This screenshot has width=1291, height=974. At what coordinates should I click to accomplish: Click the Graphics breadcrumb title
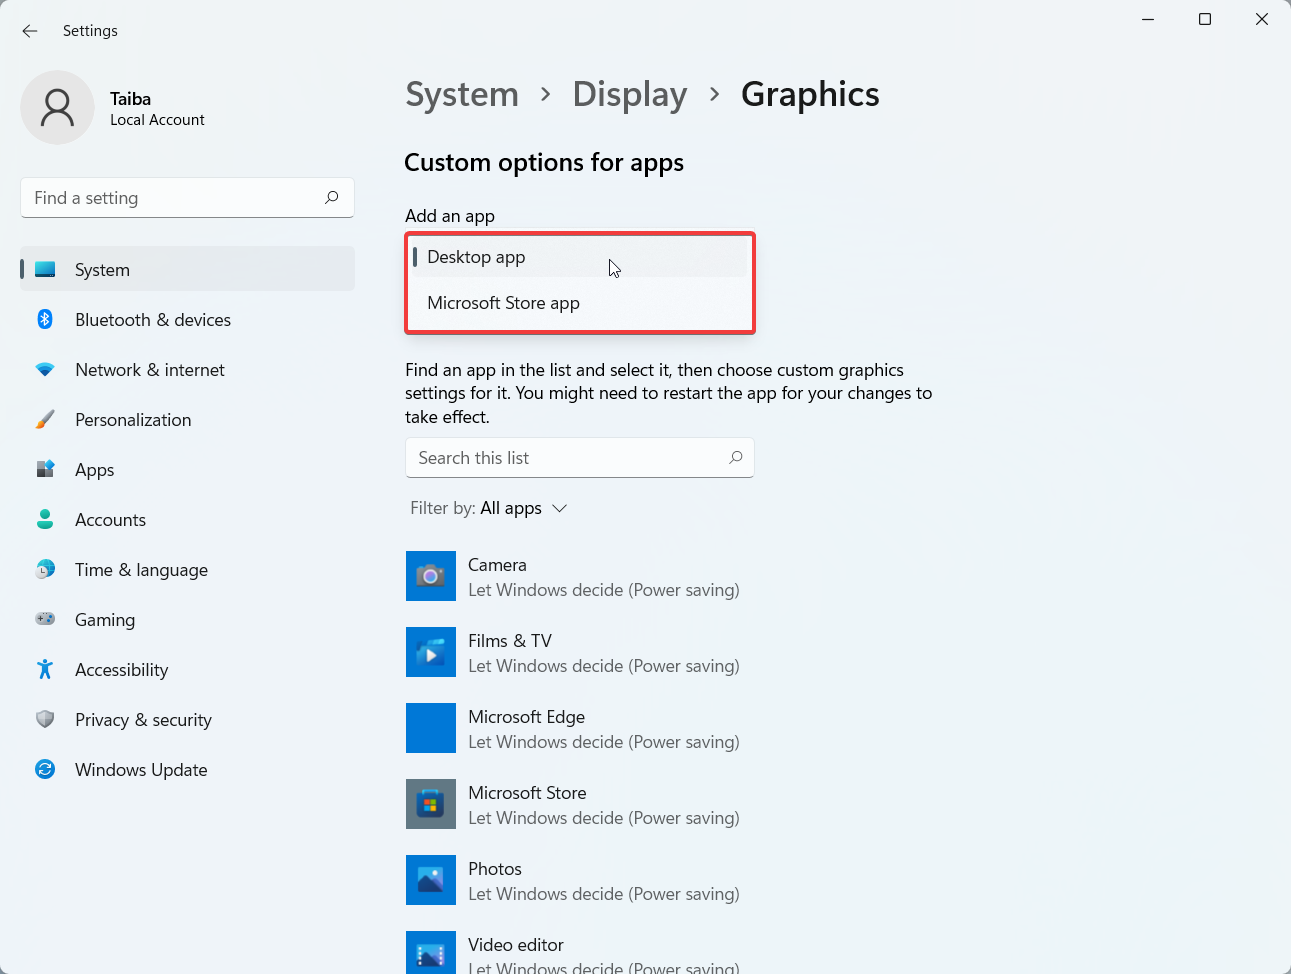810,94
